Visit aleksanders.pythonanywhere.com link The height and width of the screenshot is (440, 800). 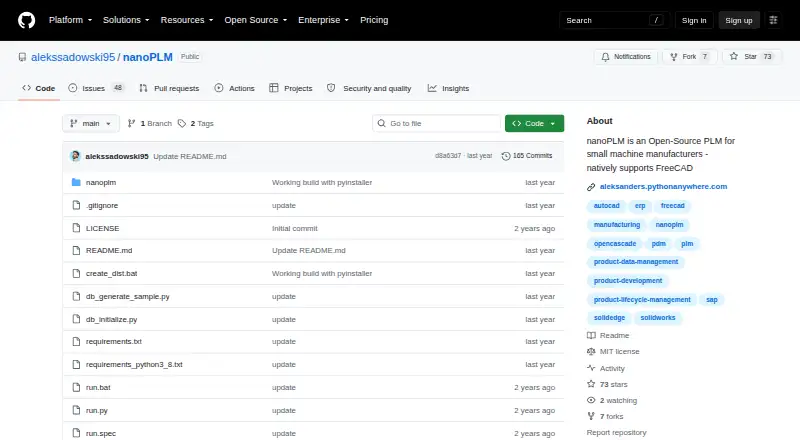(x=663, y=186)
